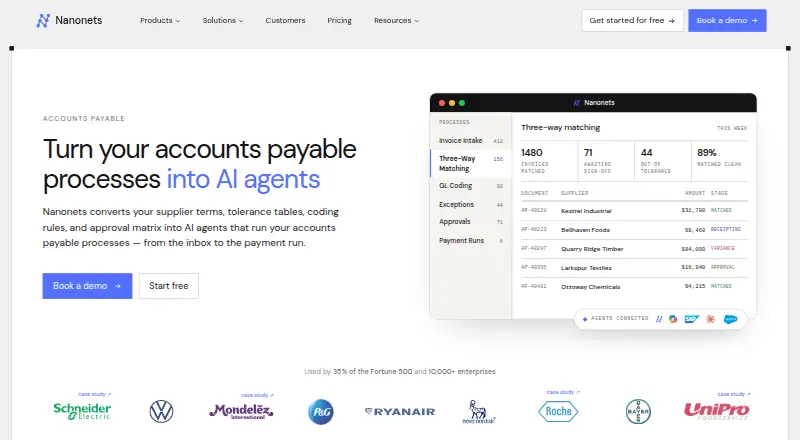The width and height of the screenshot is (800, 440).
Task: Click the 89% matched clean stat
Action: [719, 161]
